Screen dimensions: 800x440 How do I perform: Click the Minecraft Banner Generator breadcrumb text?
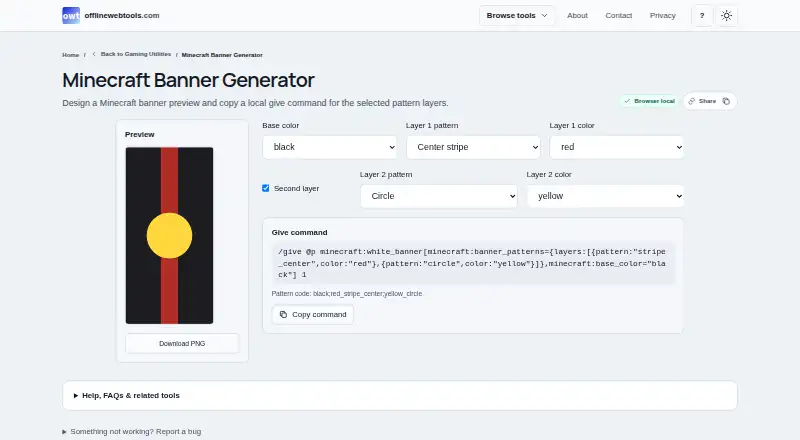[x=222, y=55]
